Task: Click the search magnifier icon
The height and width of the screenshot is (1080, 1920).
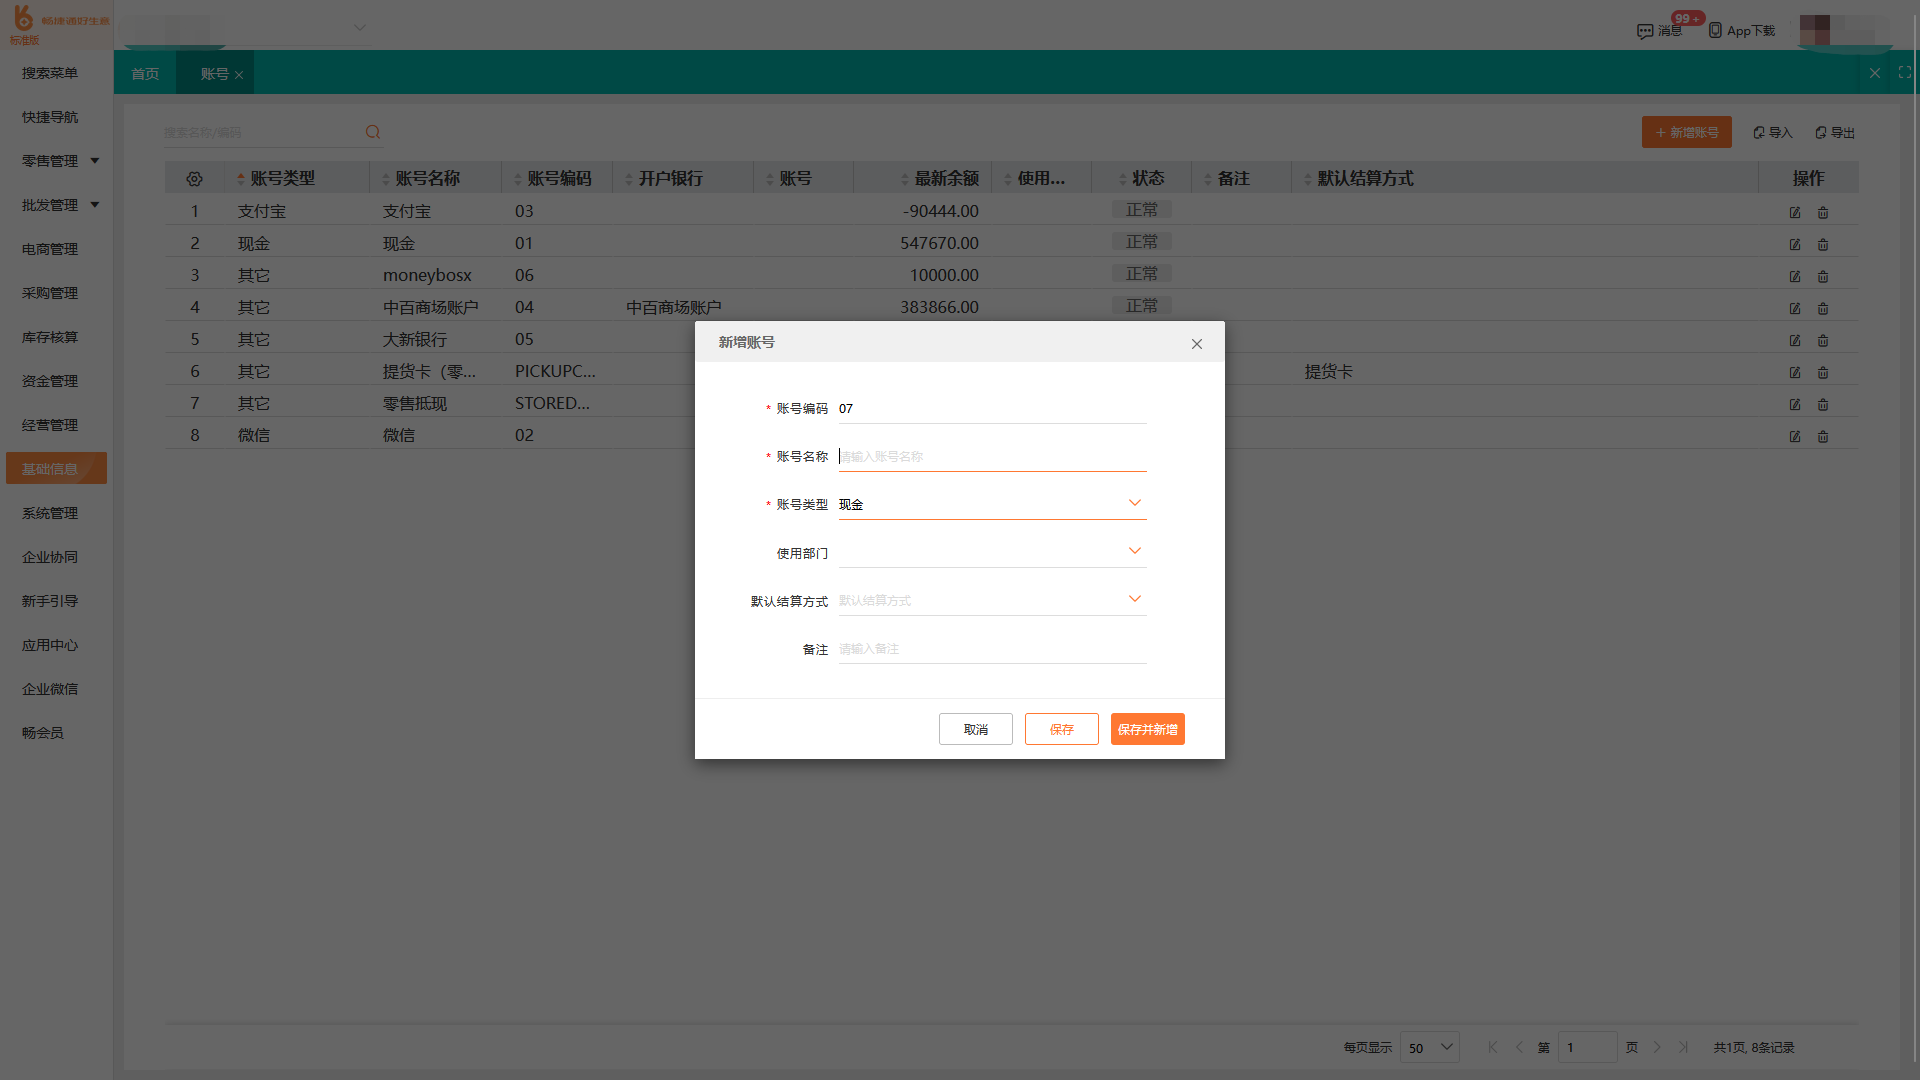Action: (373, 132)
